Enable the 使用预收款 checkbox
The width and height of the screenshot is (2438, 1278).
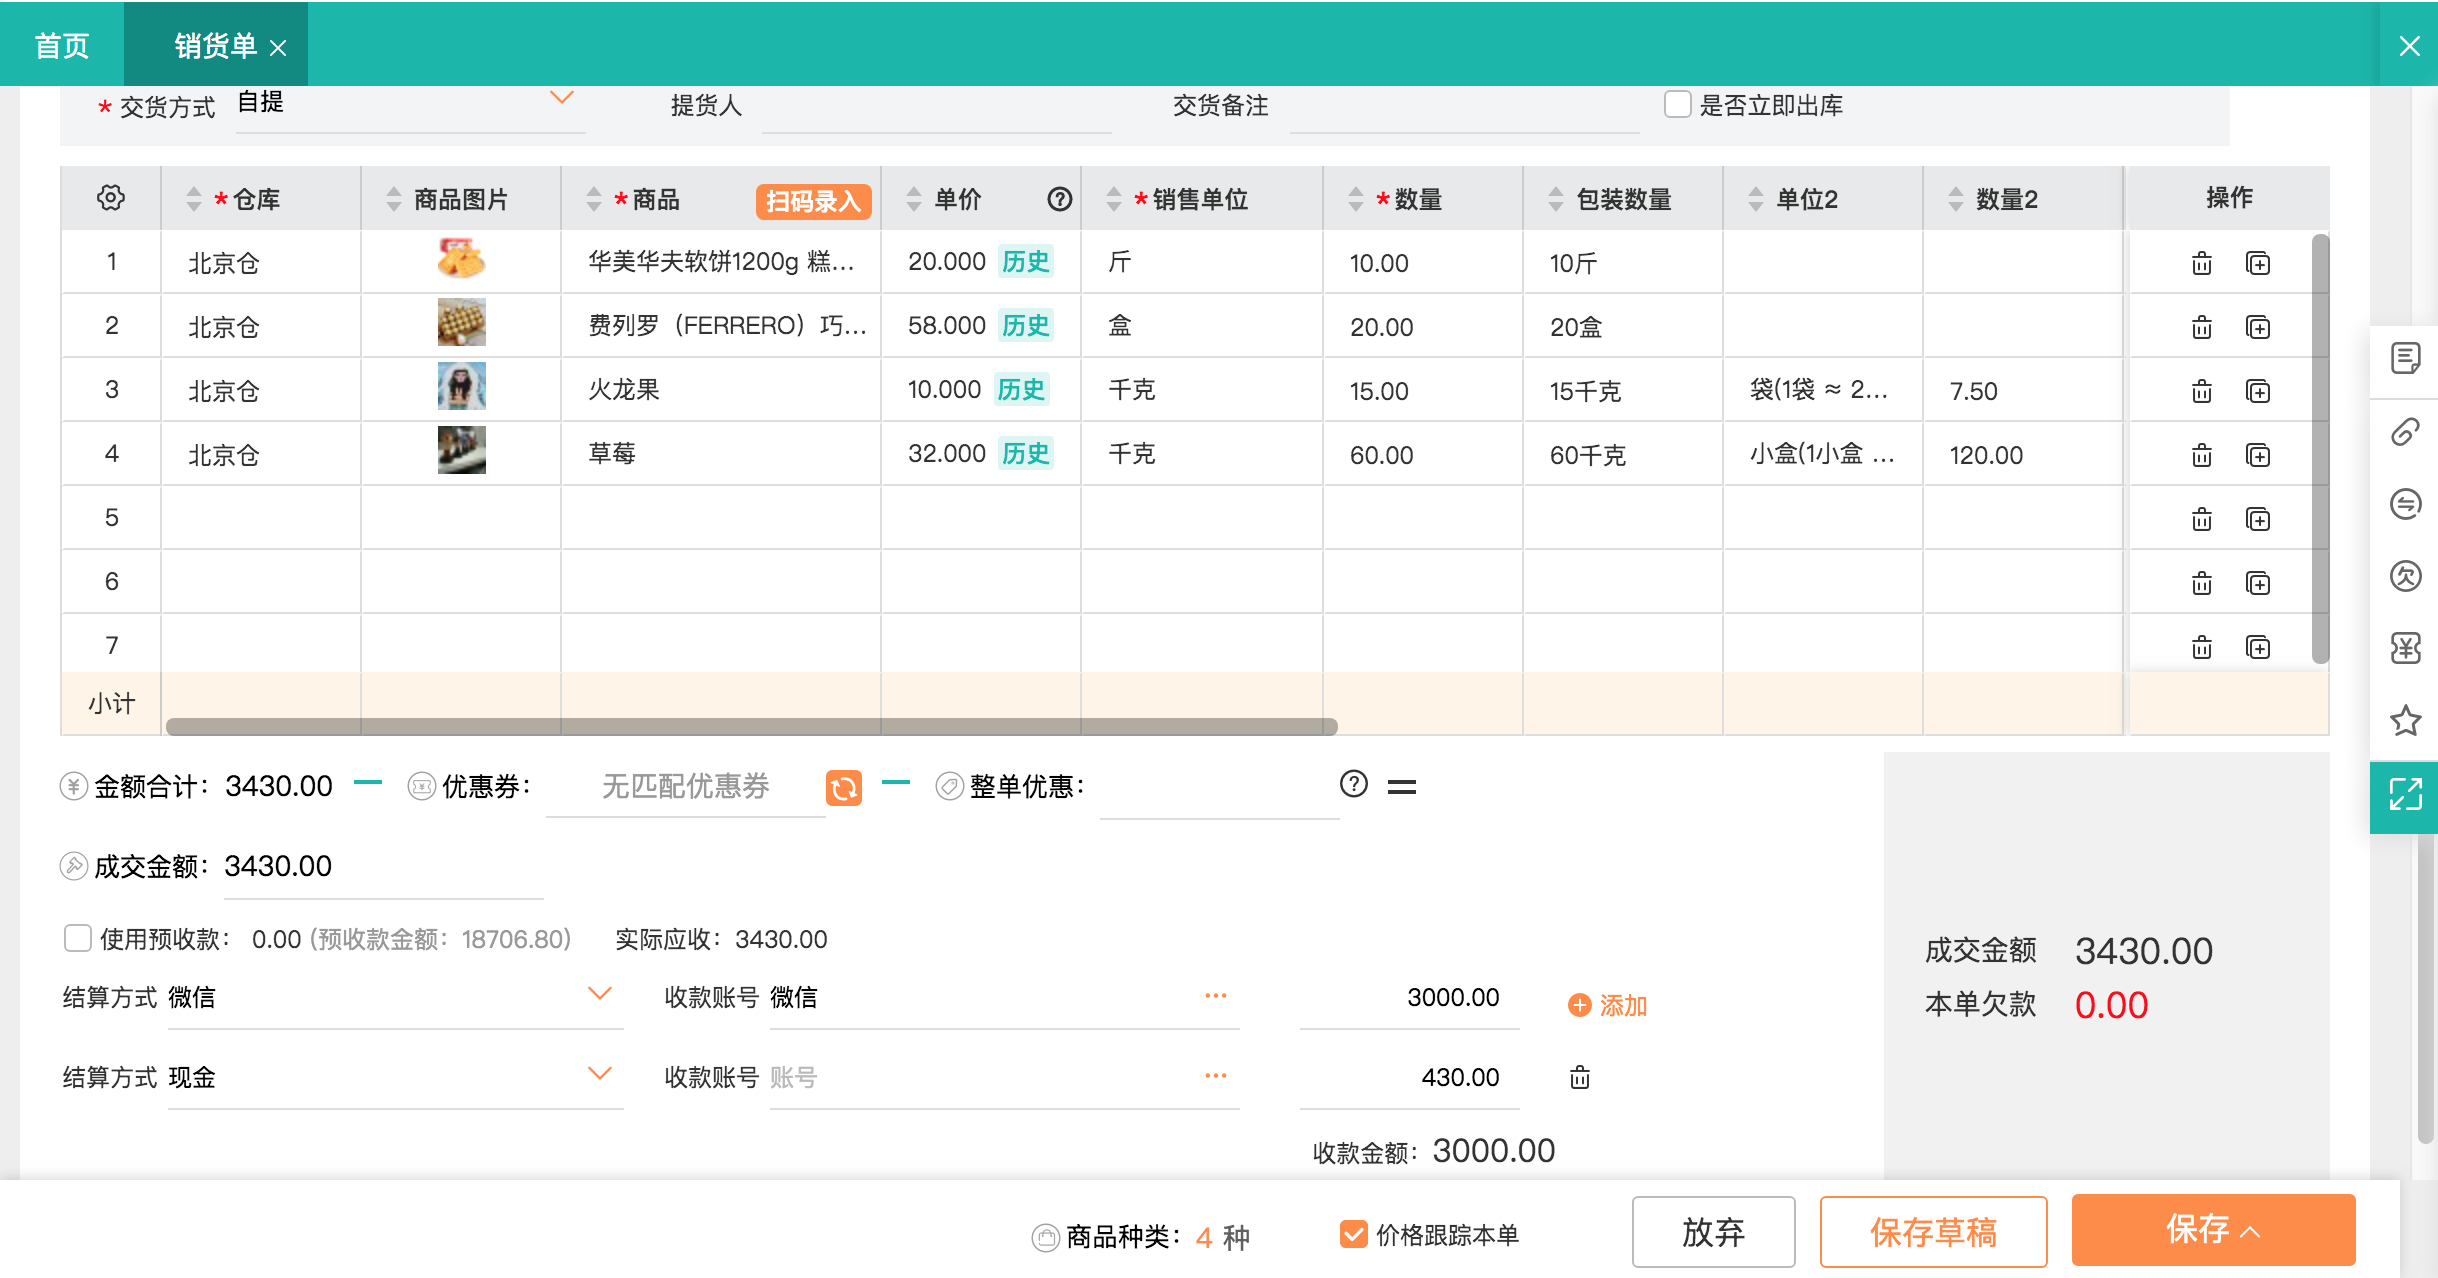(76, 938)
